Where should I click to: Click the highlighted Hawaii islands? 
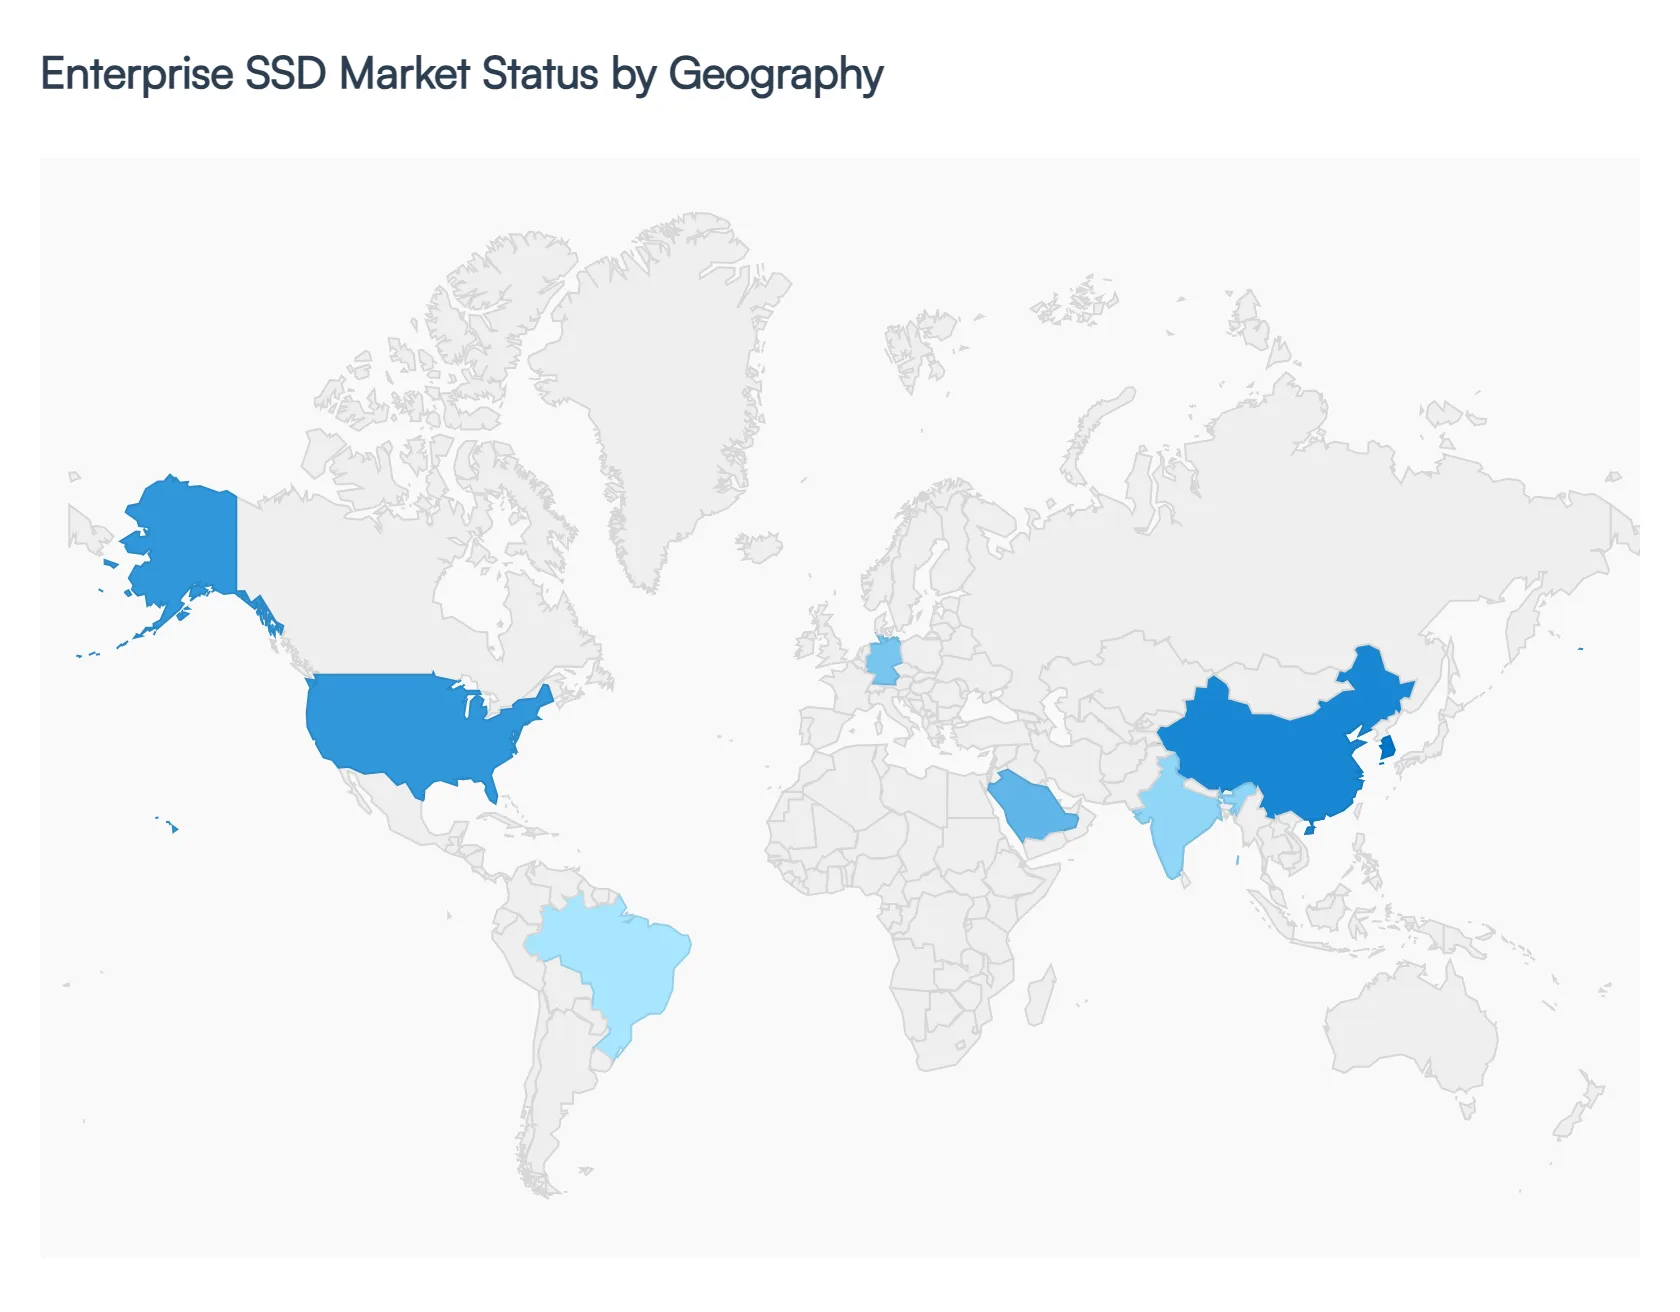click(174, 828)
